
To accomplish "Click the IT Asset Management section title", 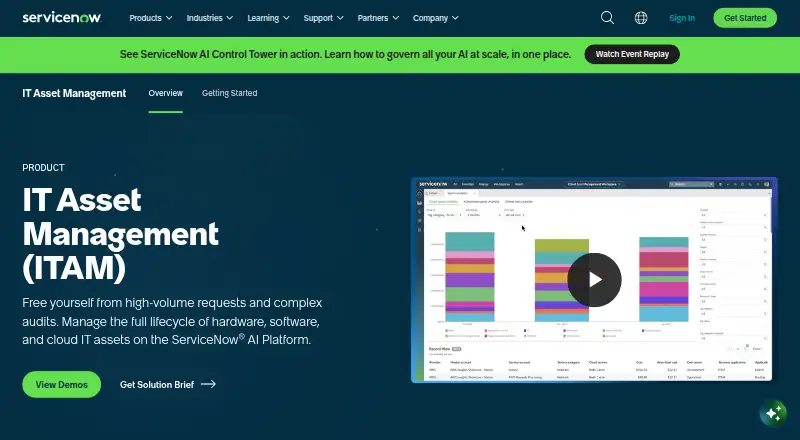I will pyautogui.click(x=74, y=93).
